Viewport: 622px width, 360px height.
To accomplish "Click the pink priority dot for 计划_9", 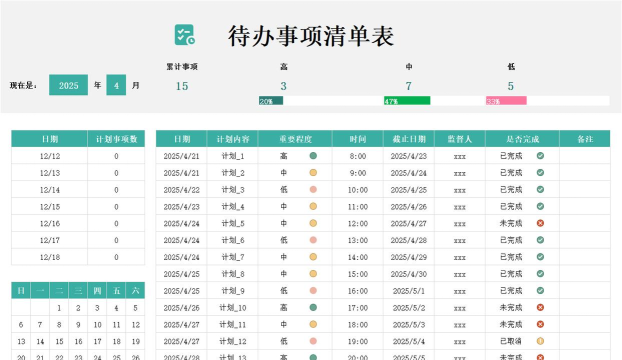I will 313,291.
